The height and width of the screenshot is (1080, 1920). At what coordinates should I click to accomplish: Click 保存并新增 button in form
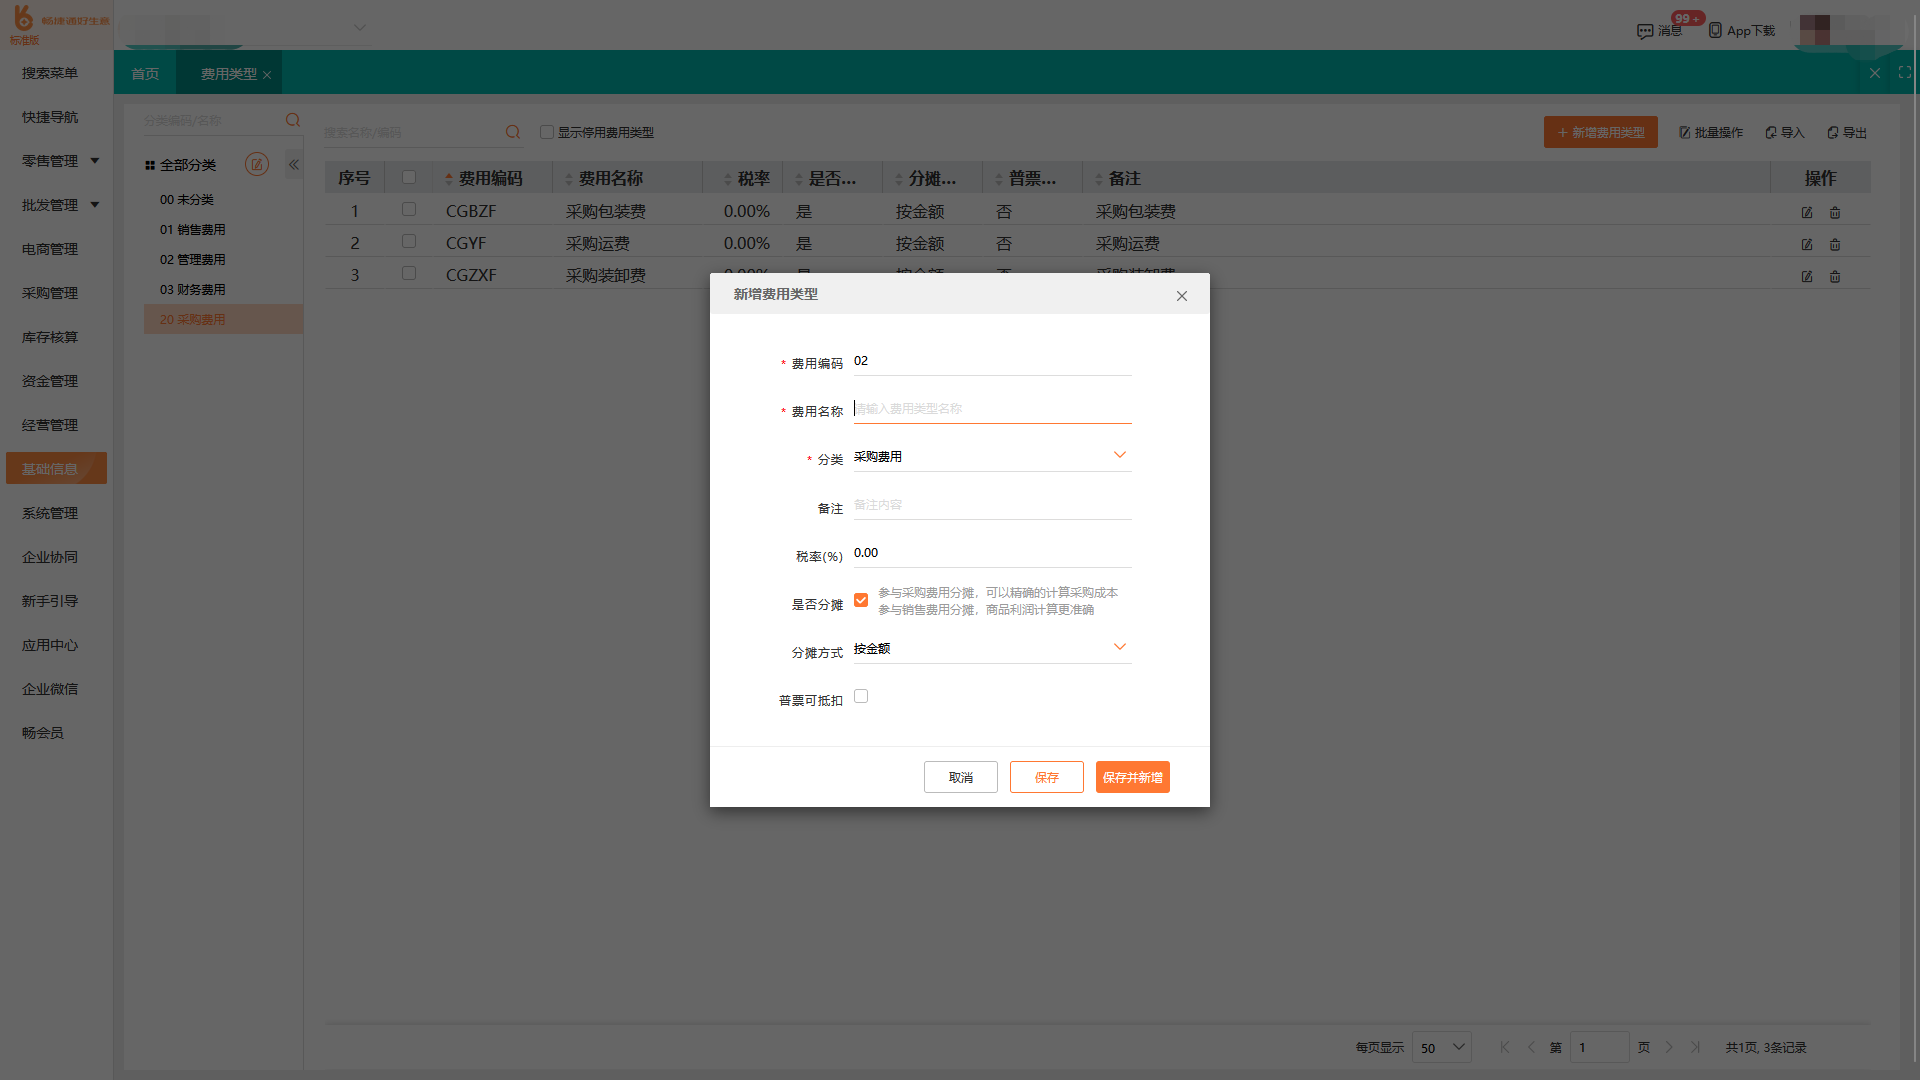point(1130,777)
